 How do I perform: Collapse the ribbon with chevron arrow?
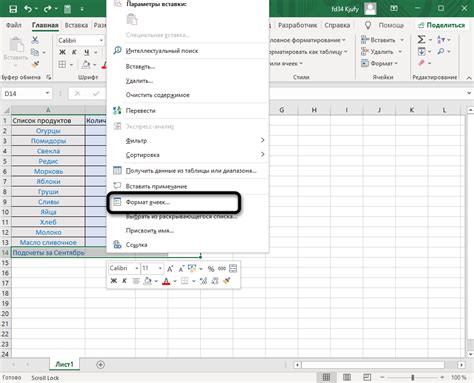[x=469, y=77]
